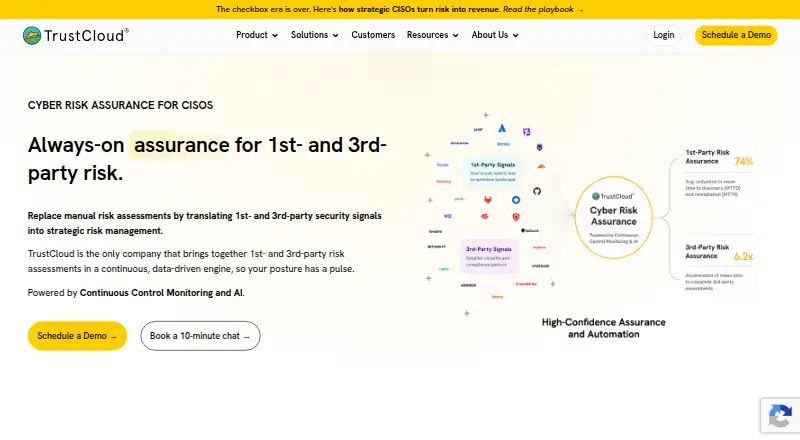This screenshot has height=440, width=800.
Task: Click the CrowdStrike logo in diagram
Action: [526, 284]
